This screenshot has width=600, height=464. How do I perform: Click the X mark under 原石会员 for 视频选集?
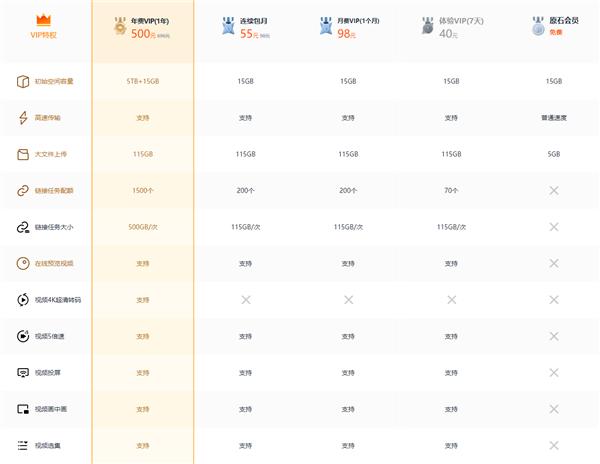553,445
